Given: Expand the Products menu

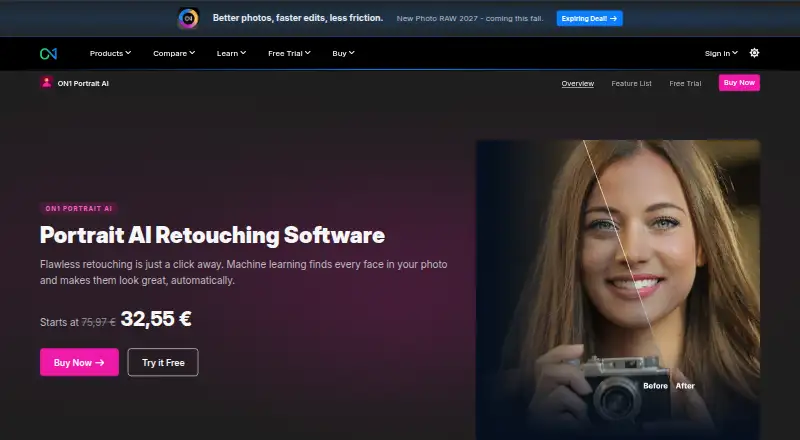Looking at the screenshot, I should tap(110, 53).
